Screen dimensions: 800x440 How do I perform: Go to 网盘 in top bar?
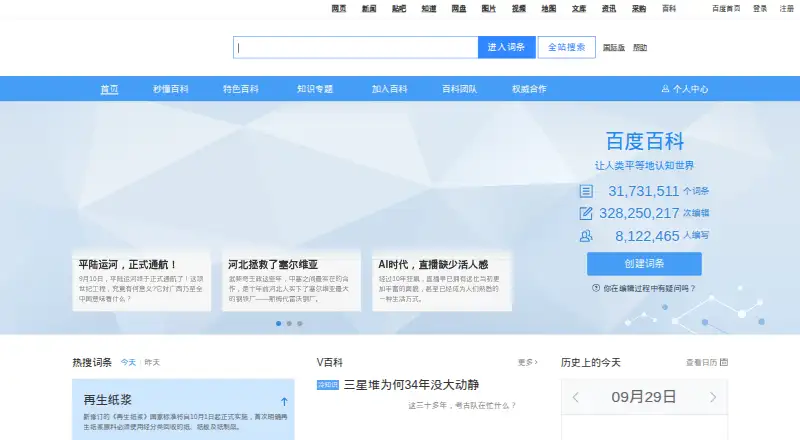coord(459,8)
